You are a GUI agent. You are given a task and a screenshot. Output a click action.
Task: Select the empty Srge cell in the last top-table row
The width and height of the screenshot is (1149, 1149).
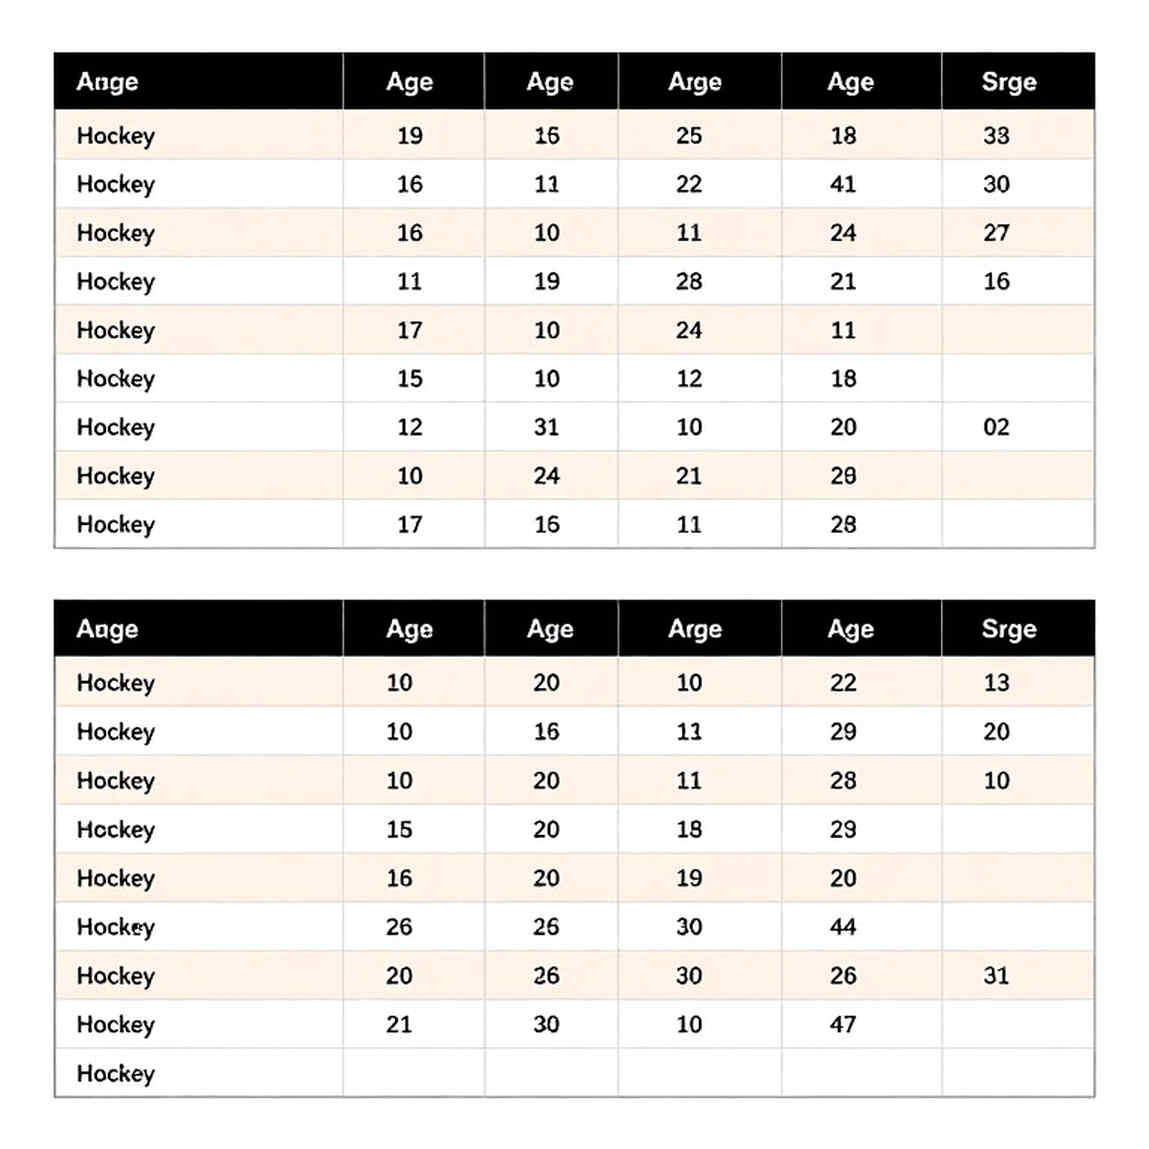click(1018, 524)
